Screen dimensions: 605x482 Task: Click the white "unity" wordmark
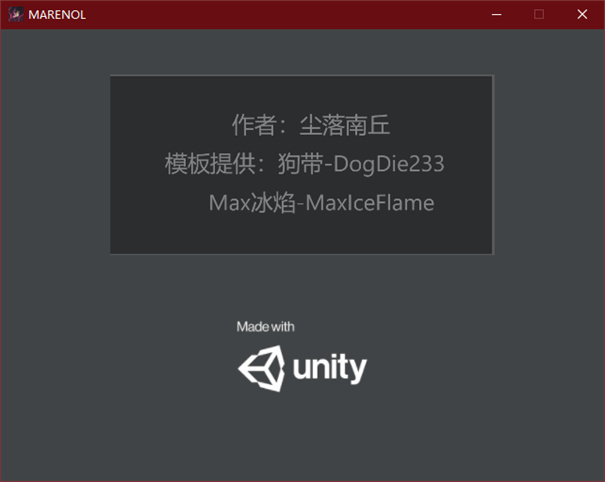(330, 369)
